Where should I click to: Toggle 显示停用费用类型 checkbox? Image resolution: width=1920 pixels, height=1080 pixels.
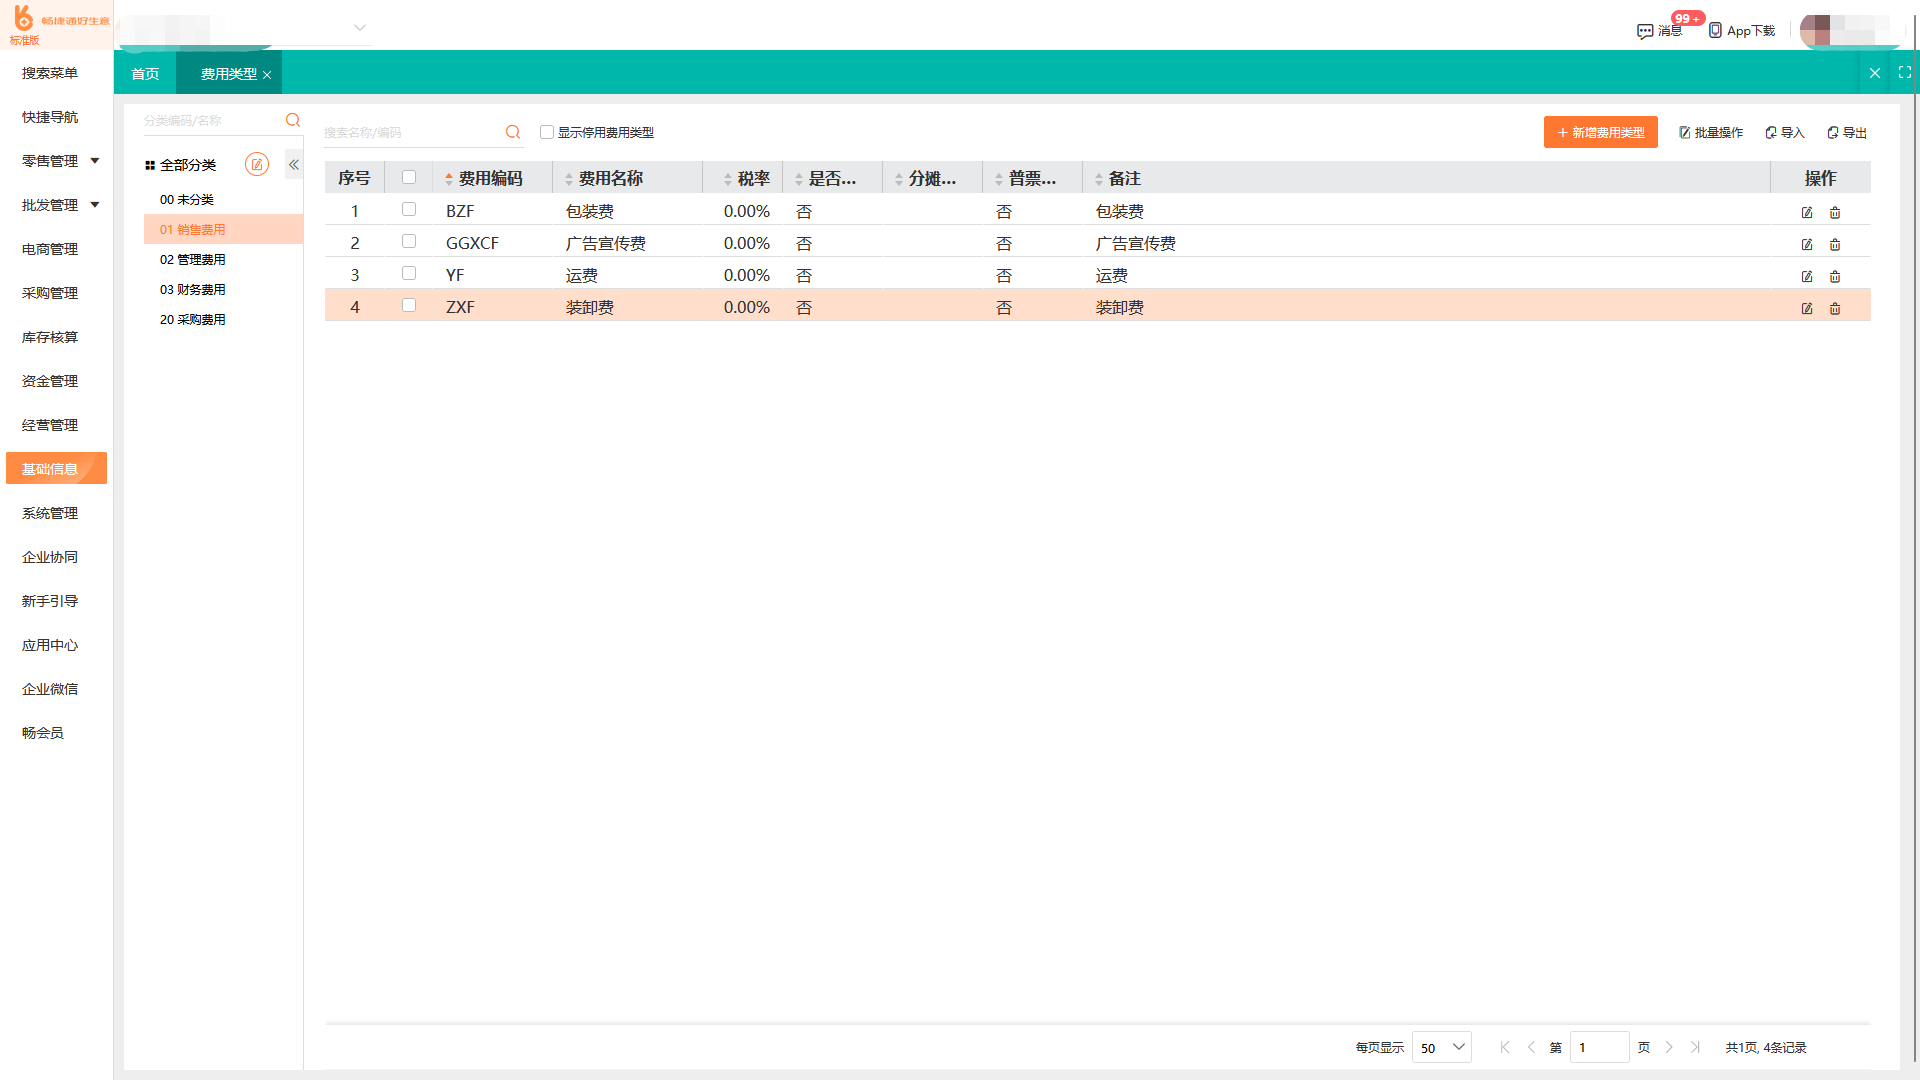pyautogui.click(x=546, y=132)
